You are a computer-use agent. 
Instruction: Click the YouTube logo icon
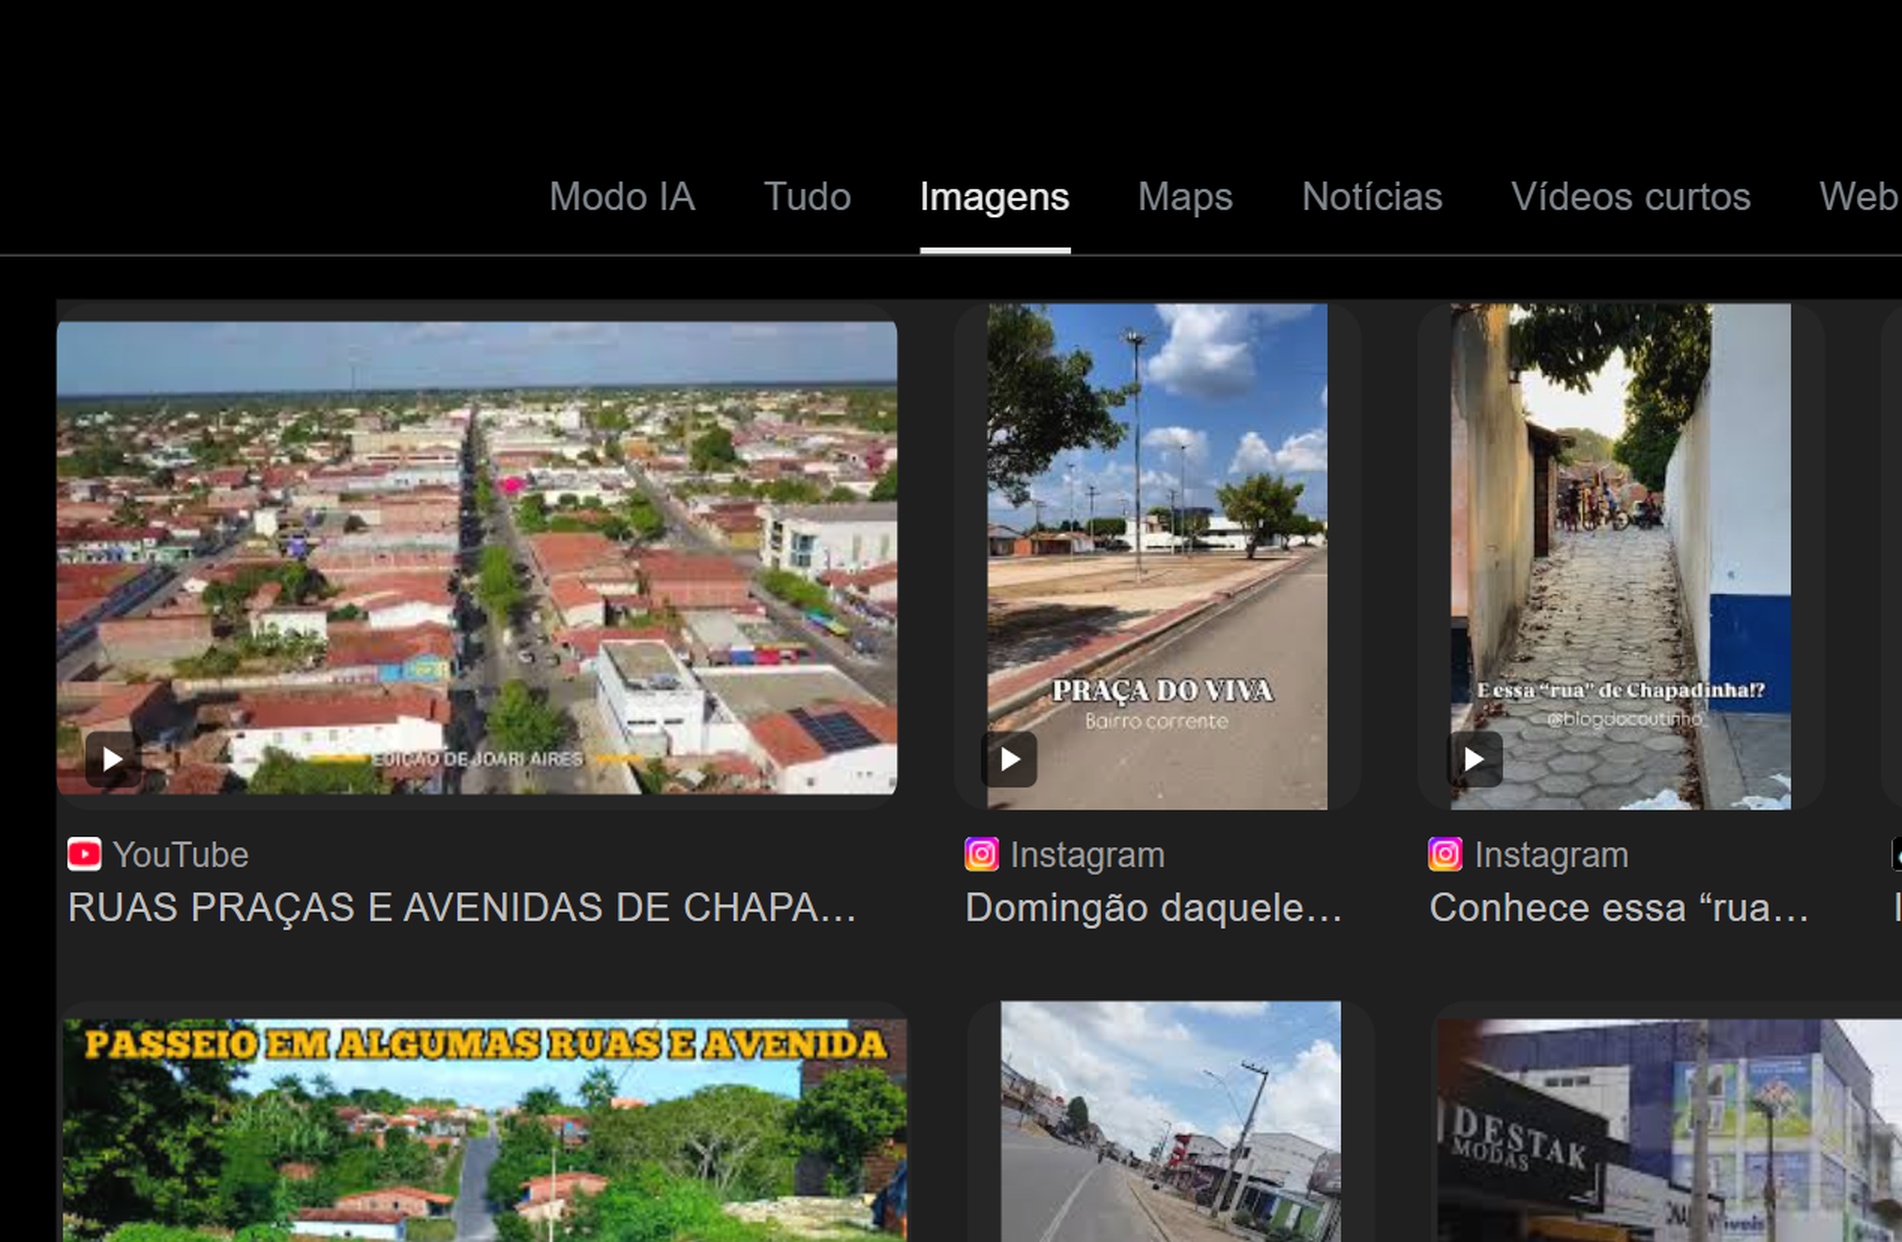click(x=84, y=855)
